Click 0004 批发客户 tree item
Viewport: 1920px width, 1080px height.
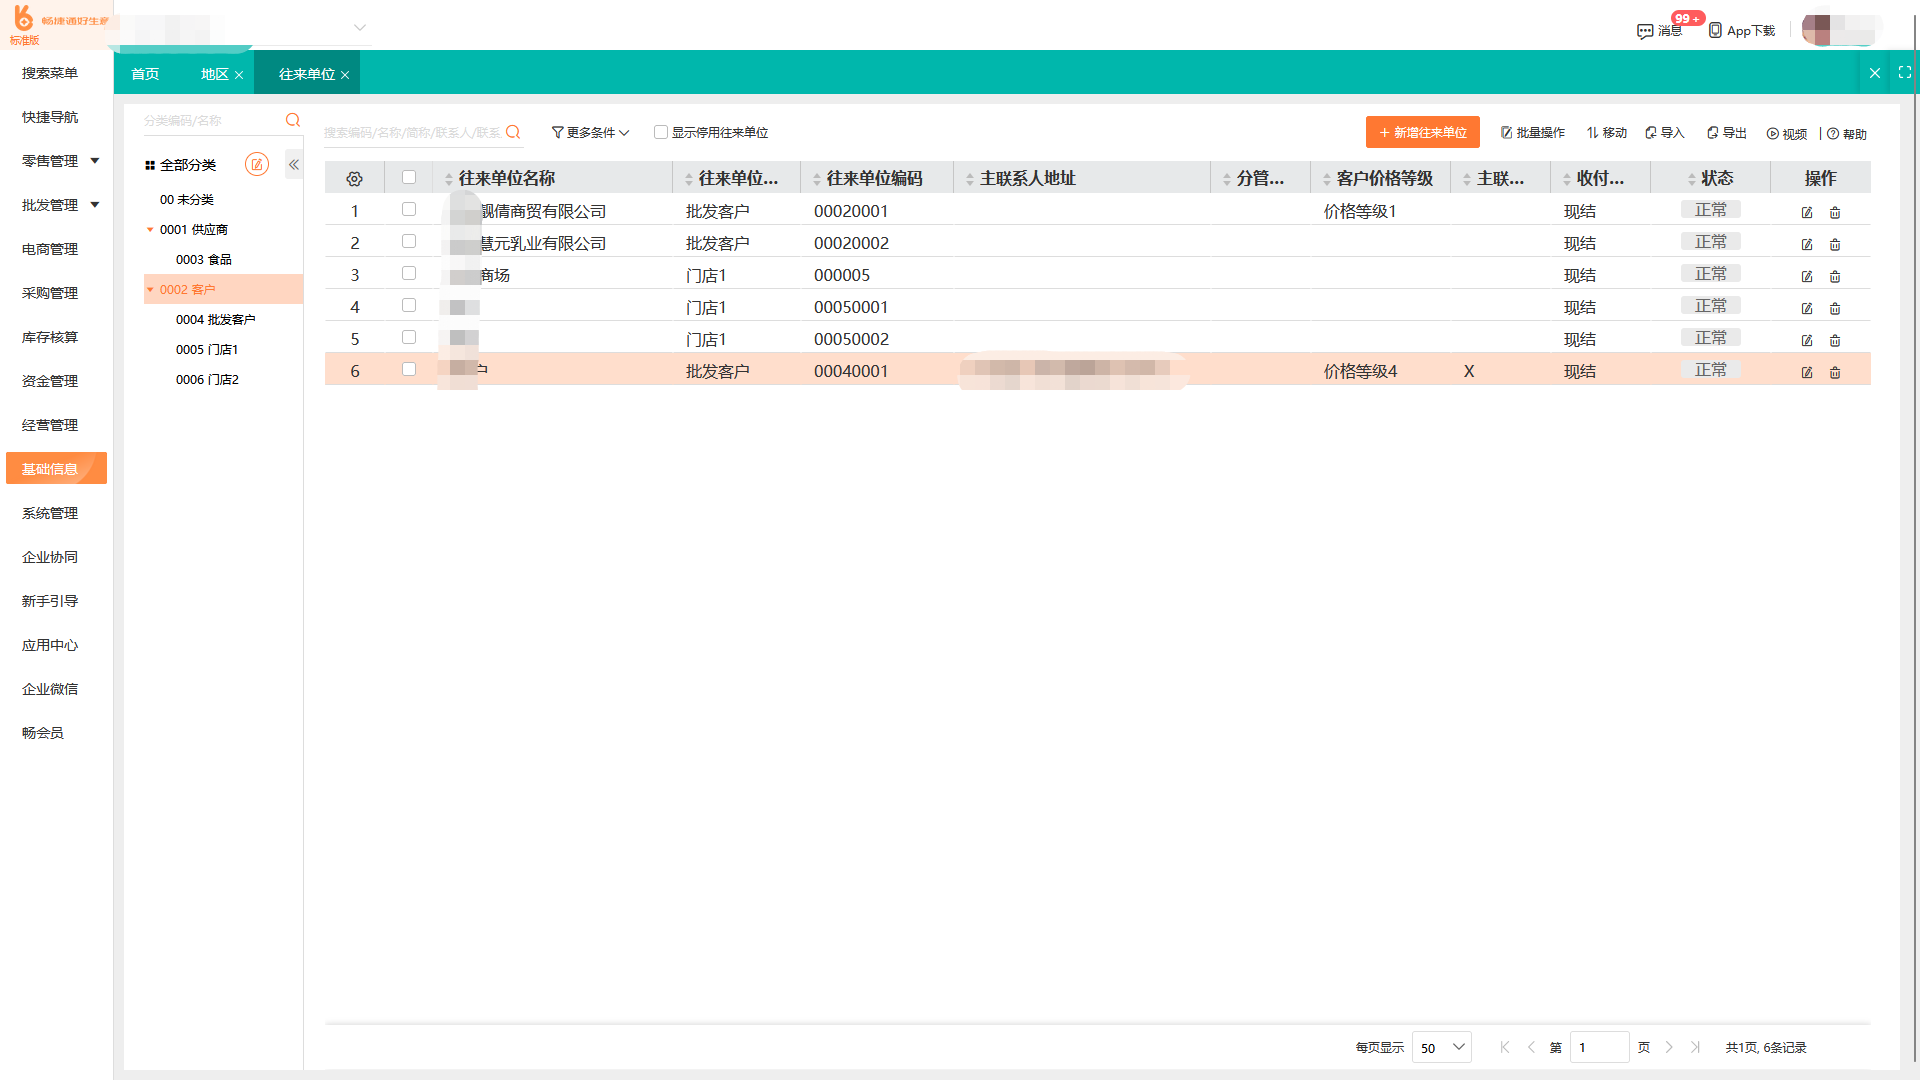[x=215, y=319]
